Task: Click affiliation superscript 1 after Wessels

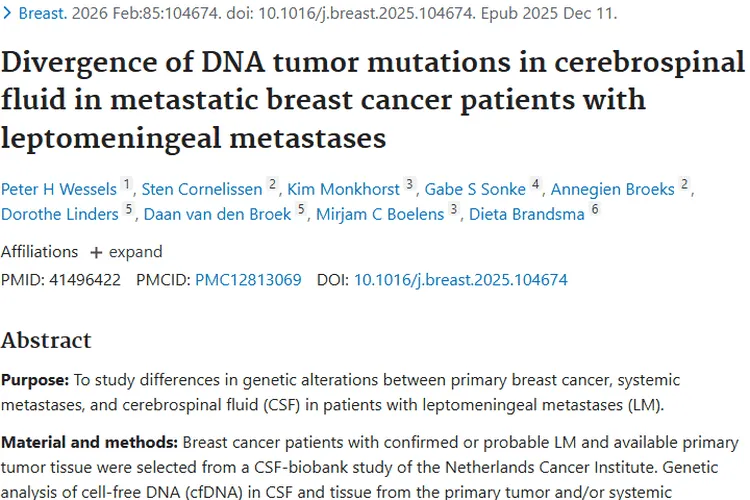Action: coord(127,184)
